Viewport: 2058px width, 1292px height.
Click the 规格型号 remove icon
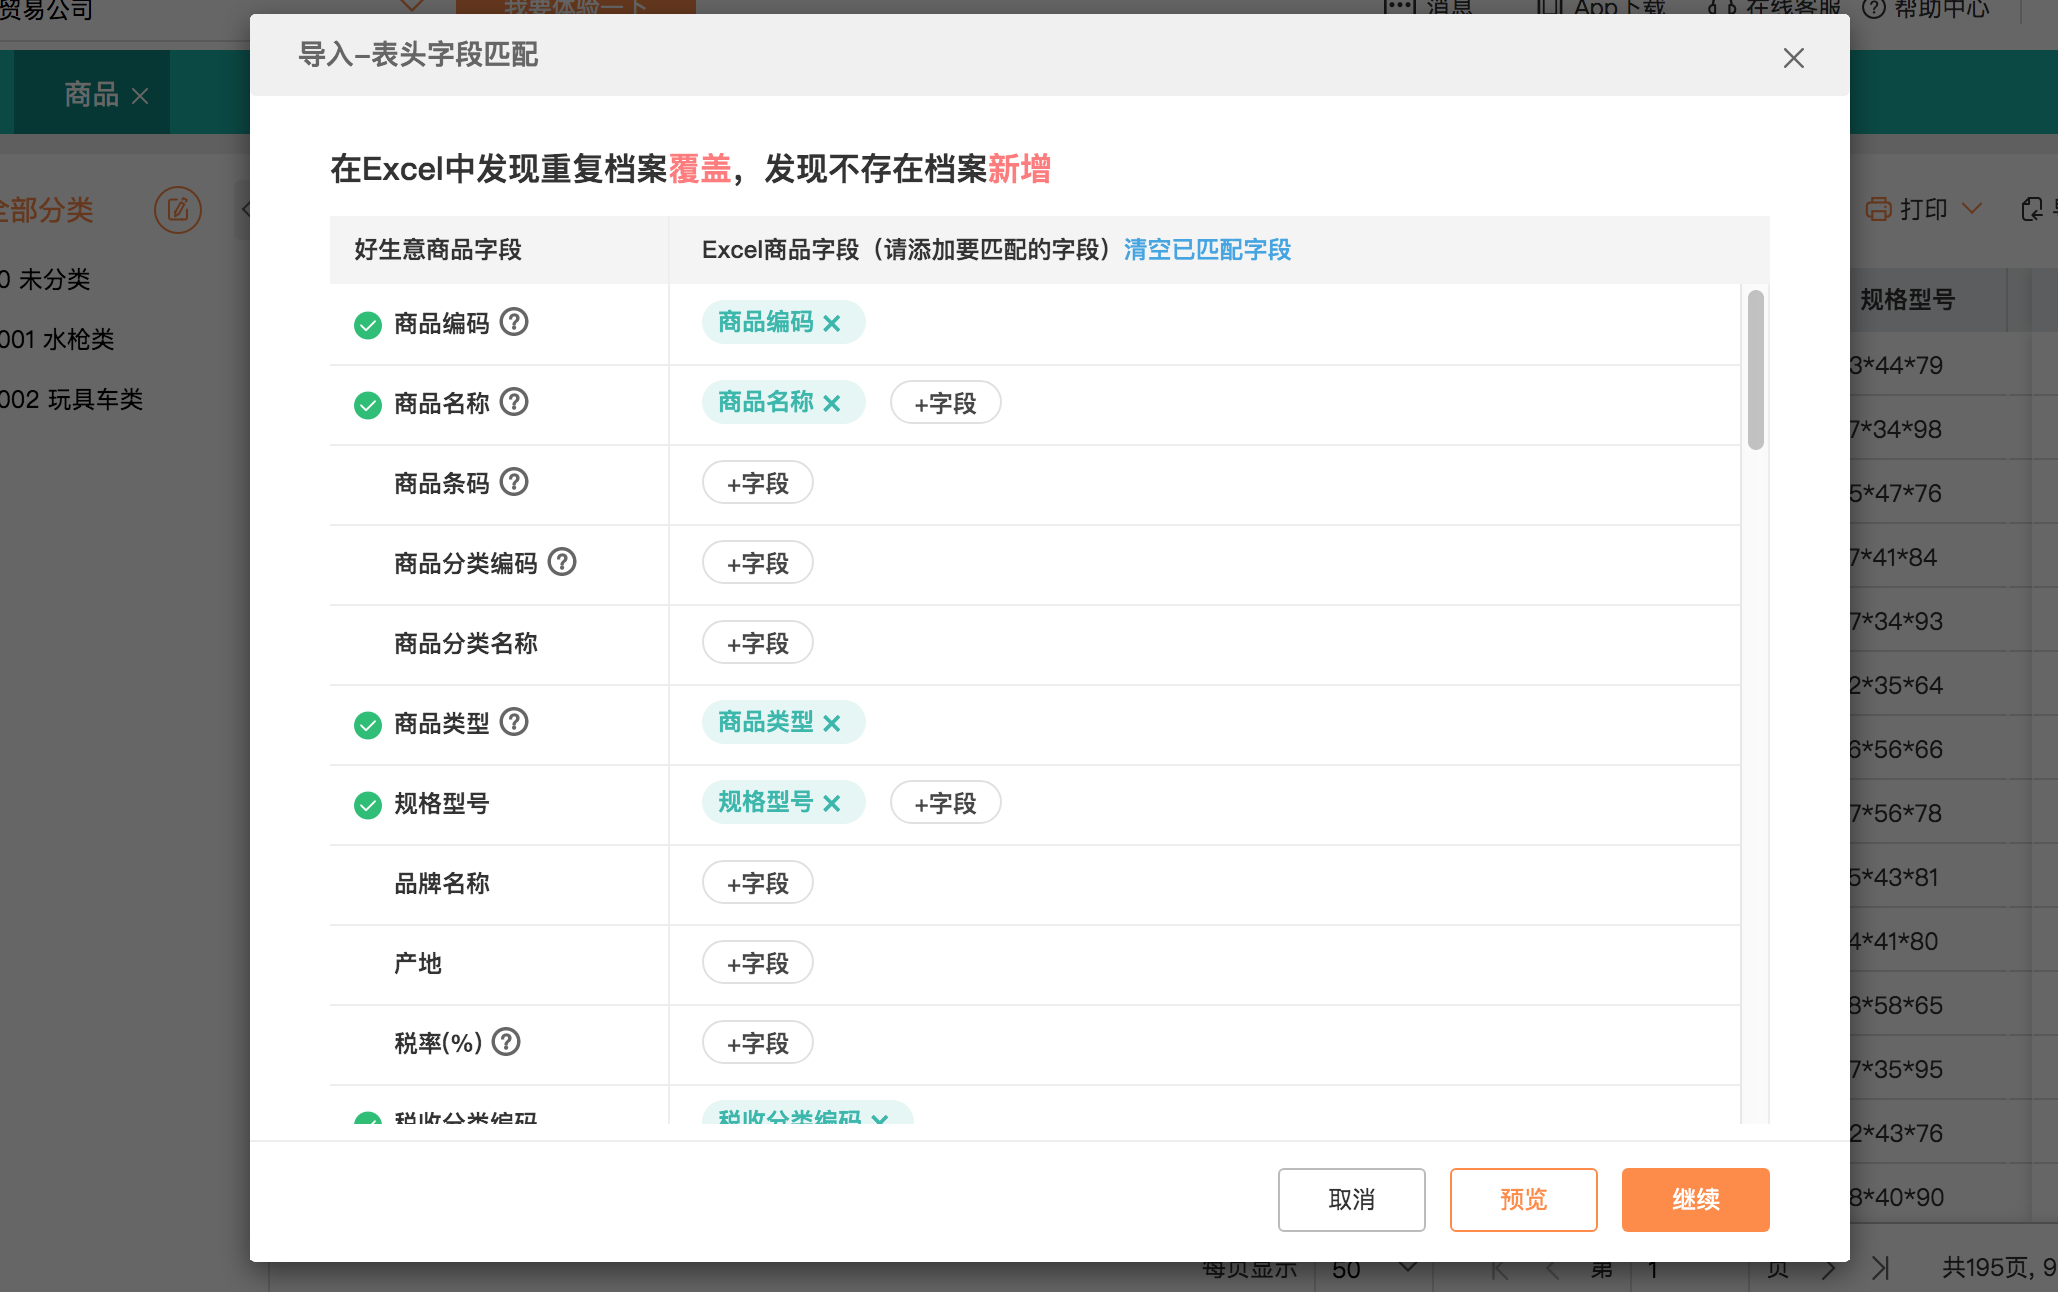click(x=832, y=804)
